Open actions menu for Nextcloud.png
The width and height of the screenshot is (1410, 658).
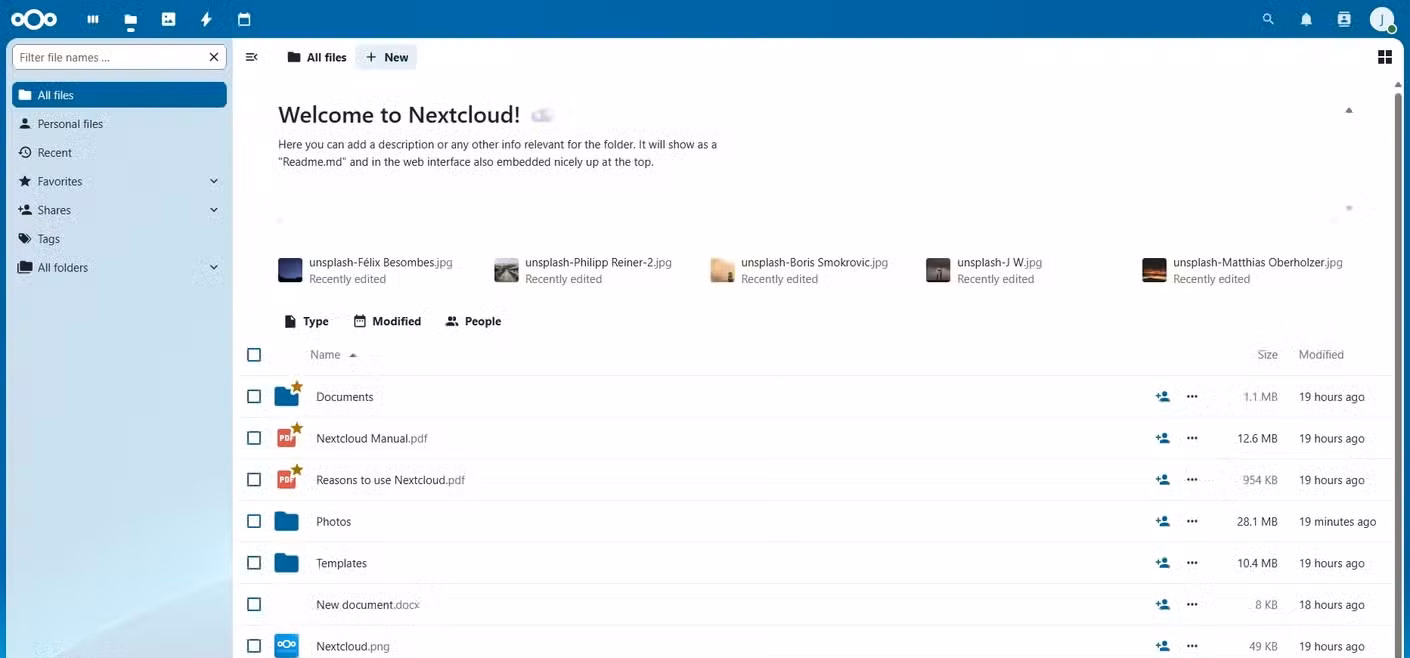[x=1192, y=646]
